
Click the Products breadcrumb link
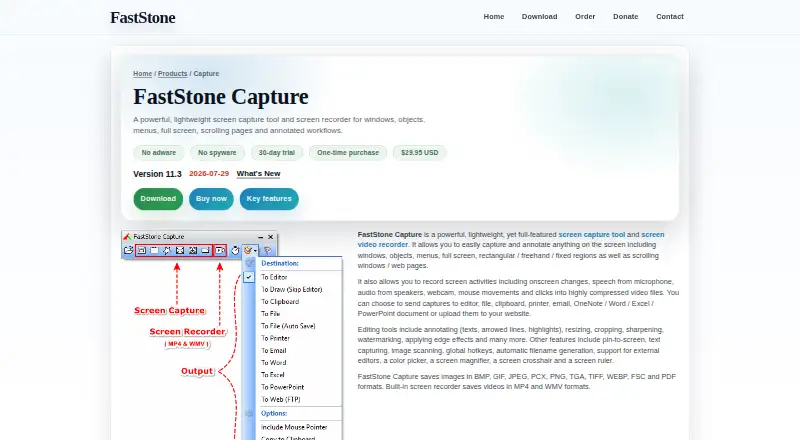(x=172, y=74)
